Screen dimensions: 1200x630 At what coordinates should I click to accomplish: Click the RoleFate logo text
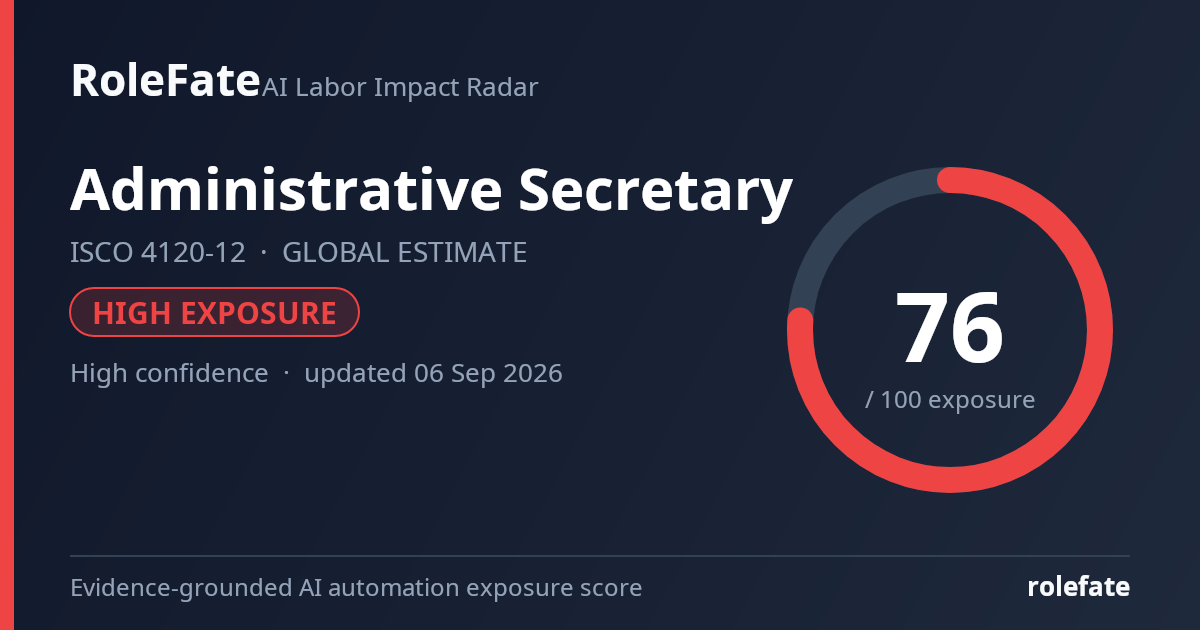coord(165,81)
